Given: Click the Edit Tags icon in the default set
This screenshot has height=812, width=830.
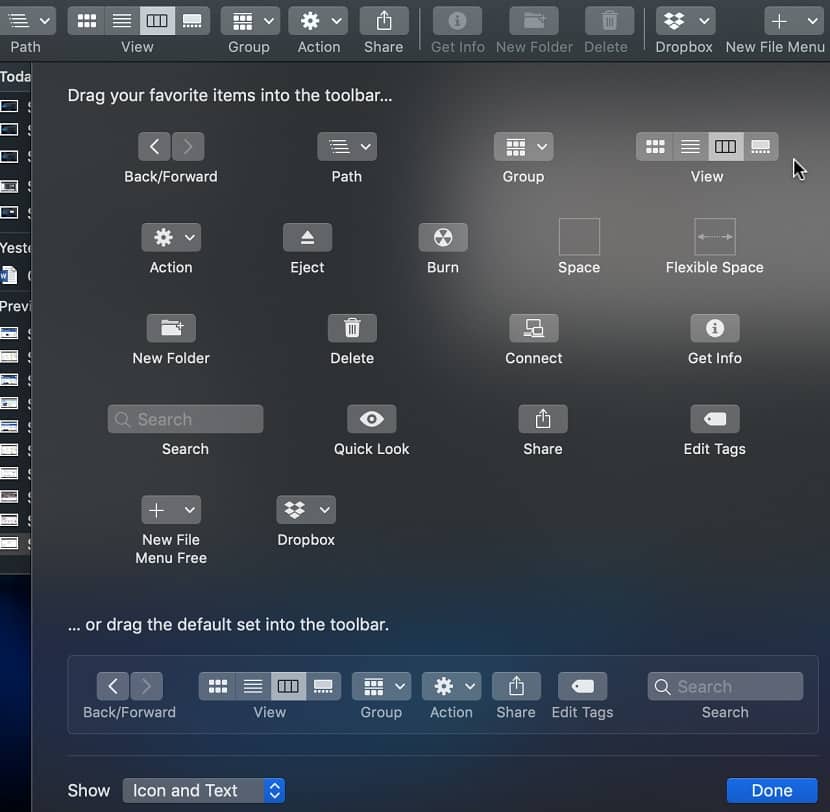Looking at the screenshot, I should coord(583,687).
